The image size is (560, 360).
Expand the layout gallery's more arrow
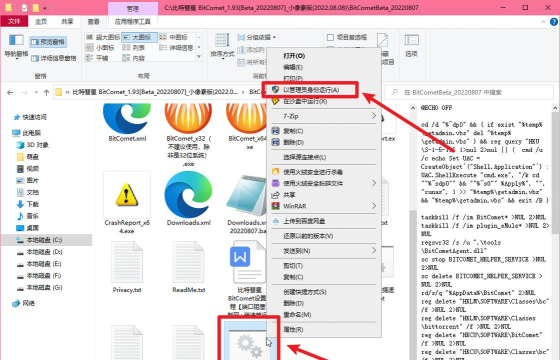click(199, 57)
